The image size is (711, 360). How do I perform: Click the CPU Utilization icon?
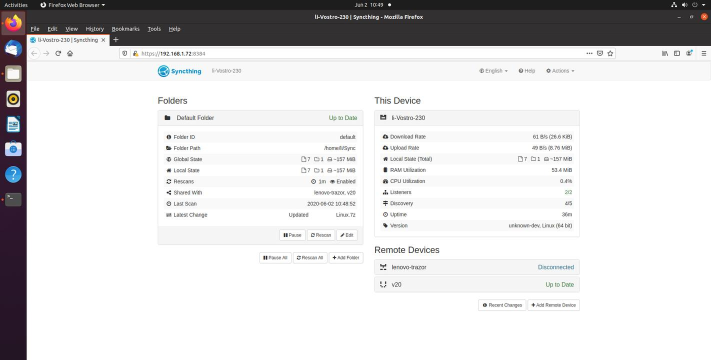point(385,181)
